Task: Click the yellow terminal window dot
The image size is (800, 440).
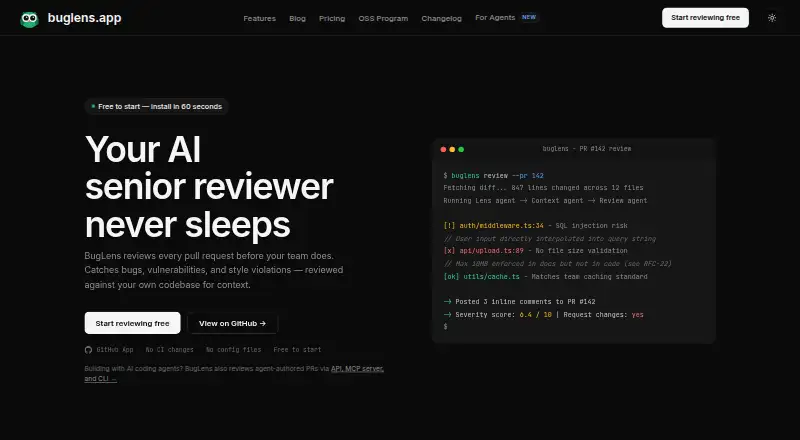Action: pyautogui.click(x=452, y=150)
